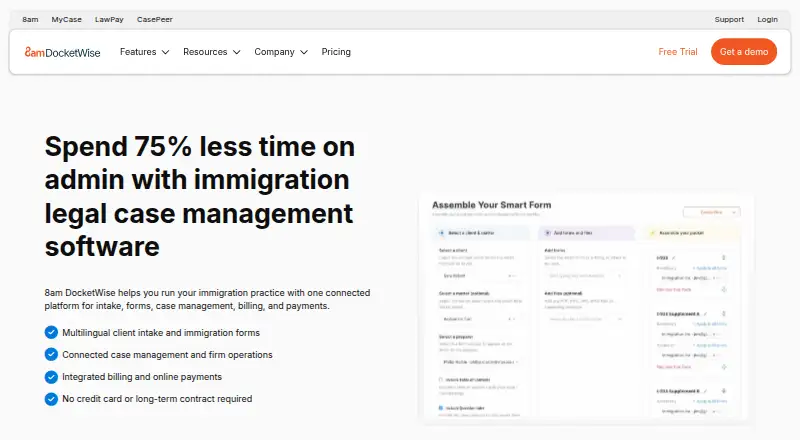This screenshot has height=440, width=800.
Task: Expand the Company dropdown menu
Action: 281,52
